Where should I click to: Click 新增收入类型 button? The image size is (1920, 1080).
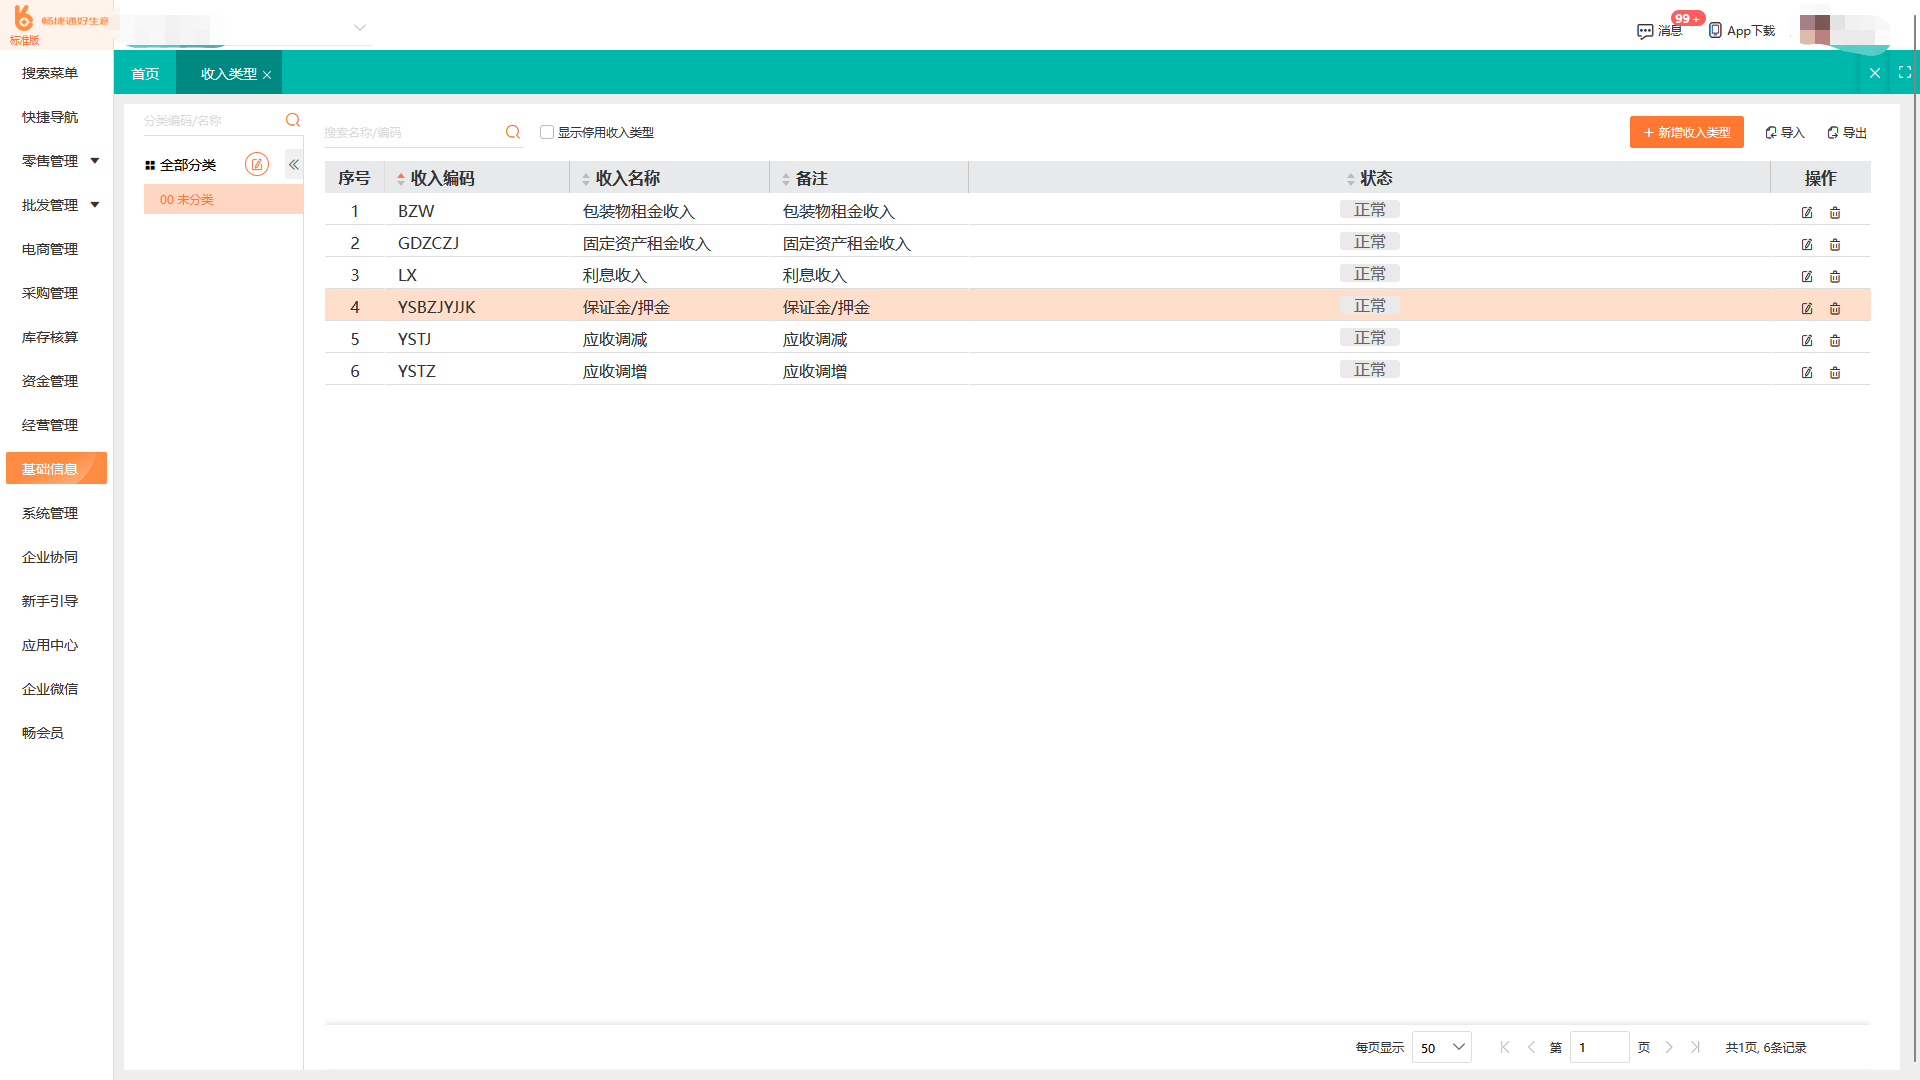[1689, 132]
